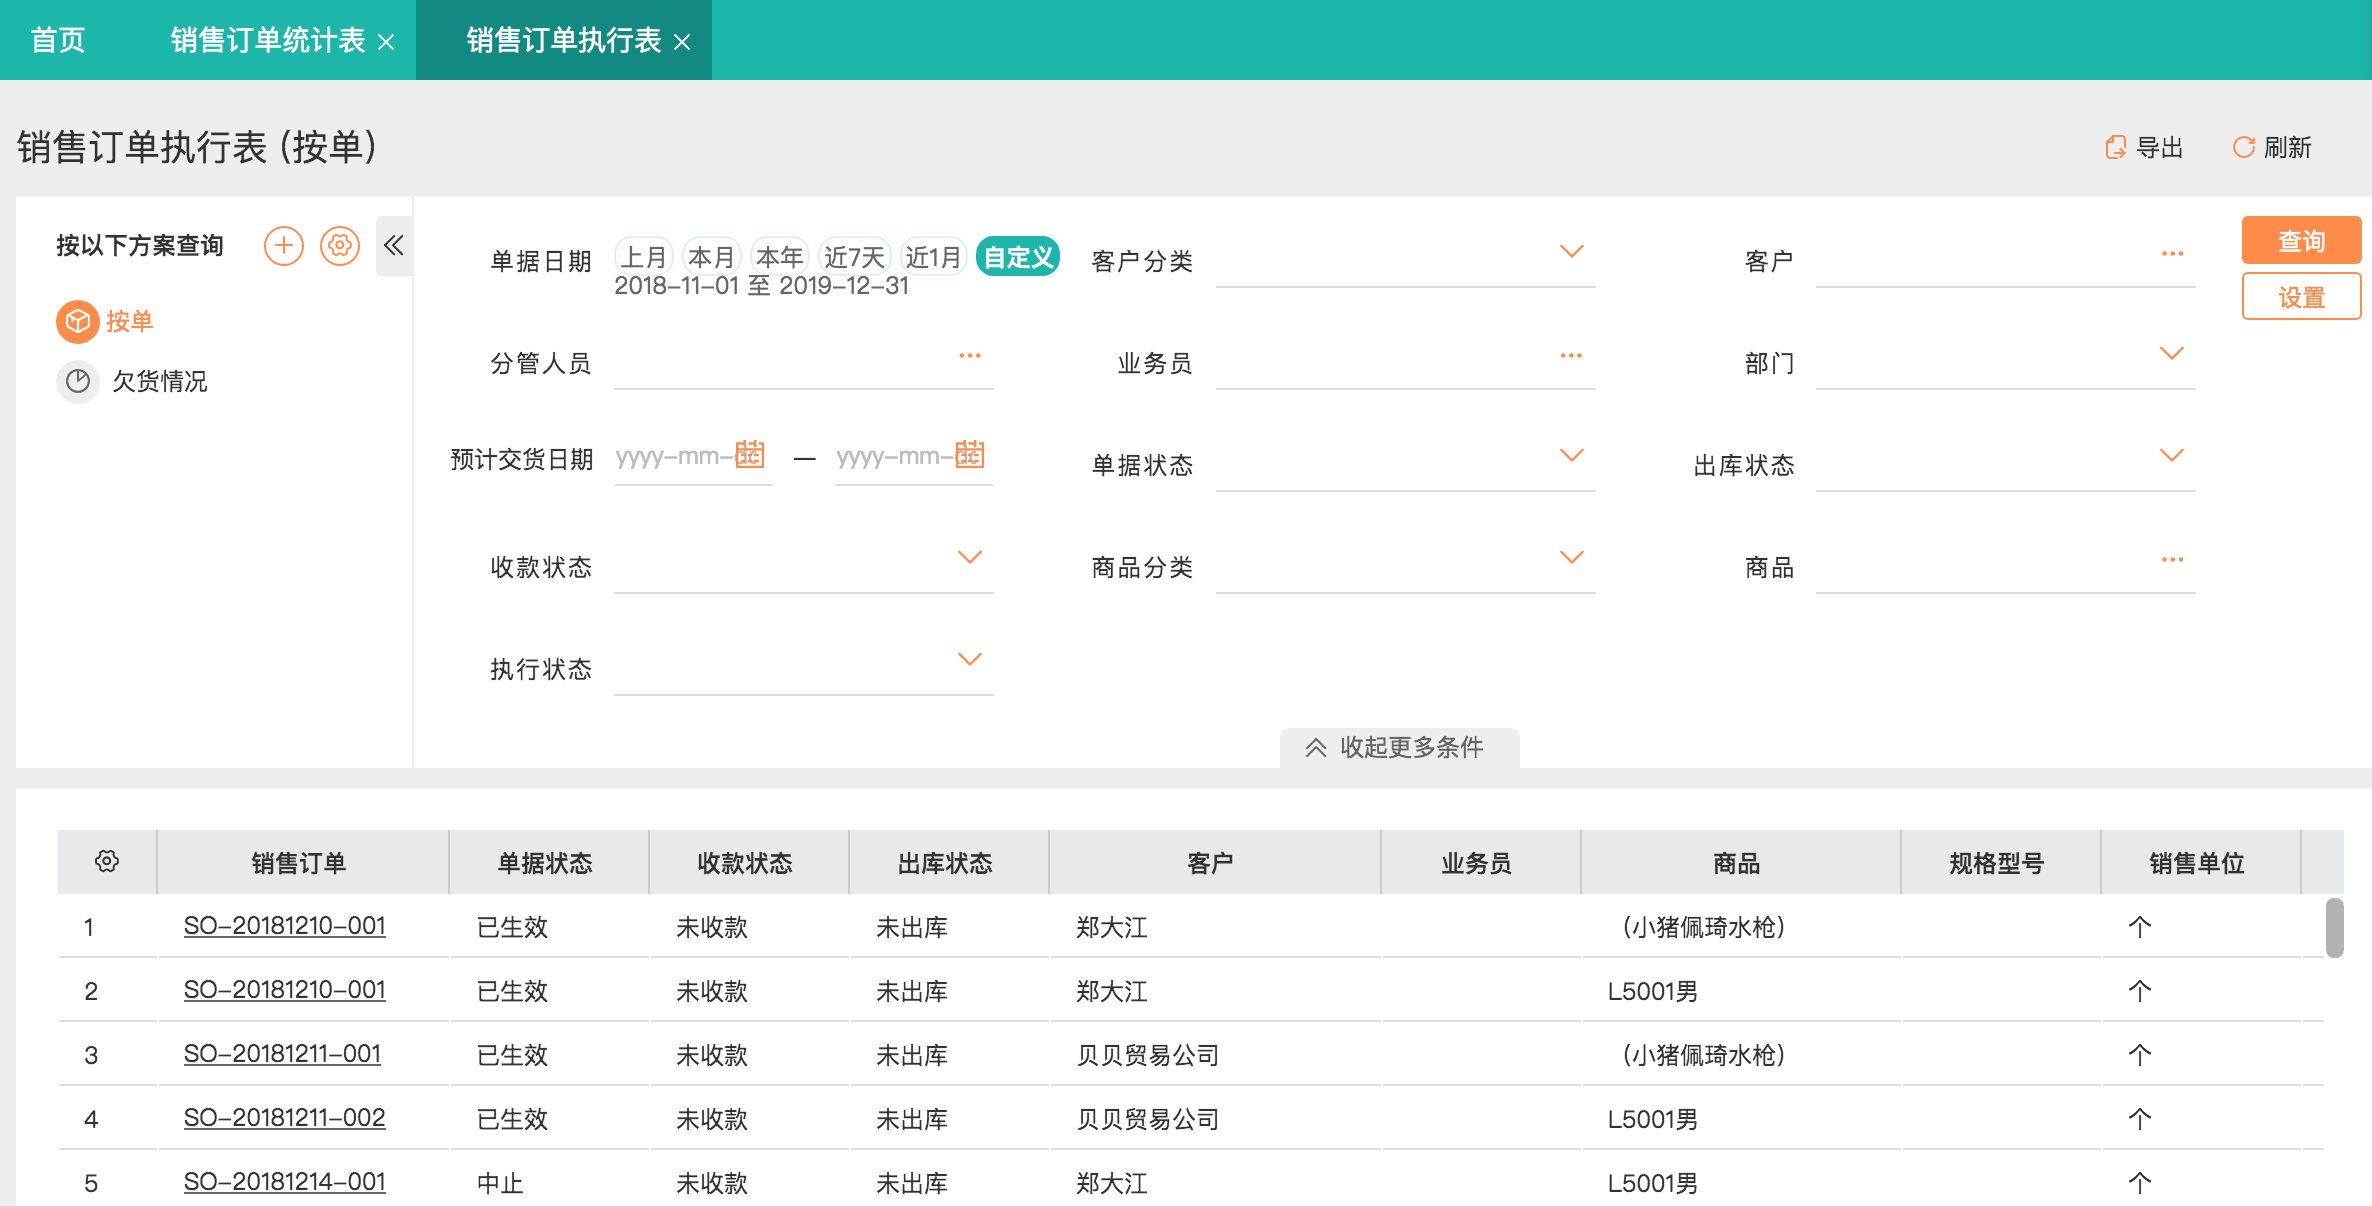
Task: Click the table settings gear icon
Action: click(x=106, y=860)
